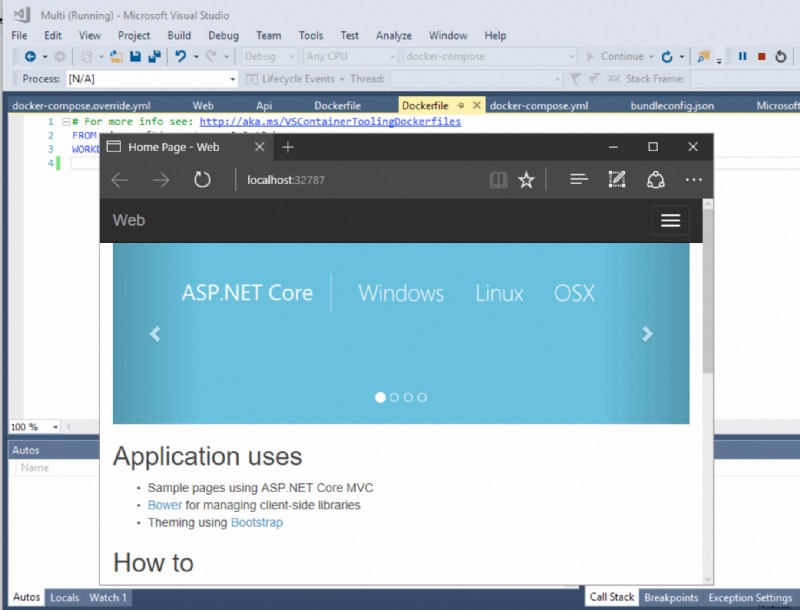Add page to favorites with star icon
800x610 pixels.
pos(526,180)
